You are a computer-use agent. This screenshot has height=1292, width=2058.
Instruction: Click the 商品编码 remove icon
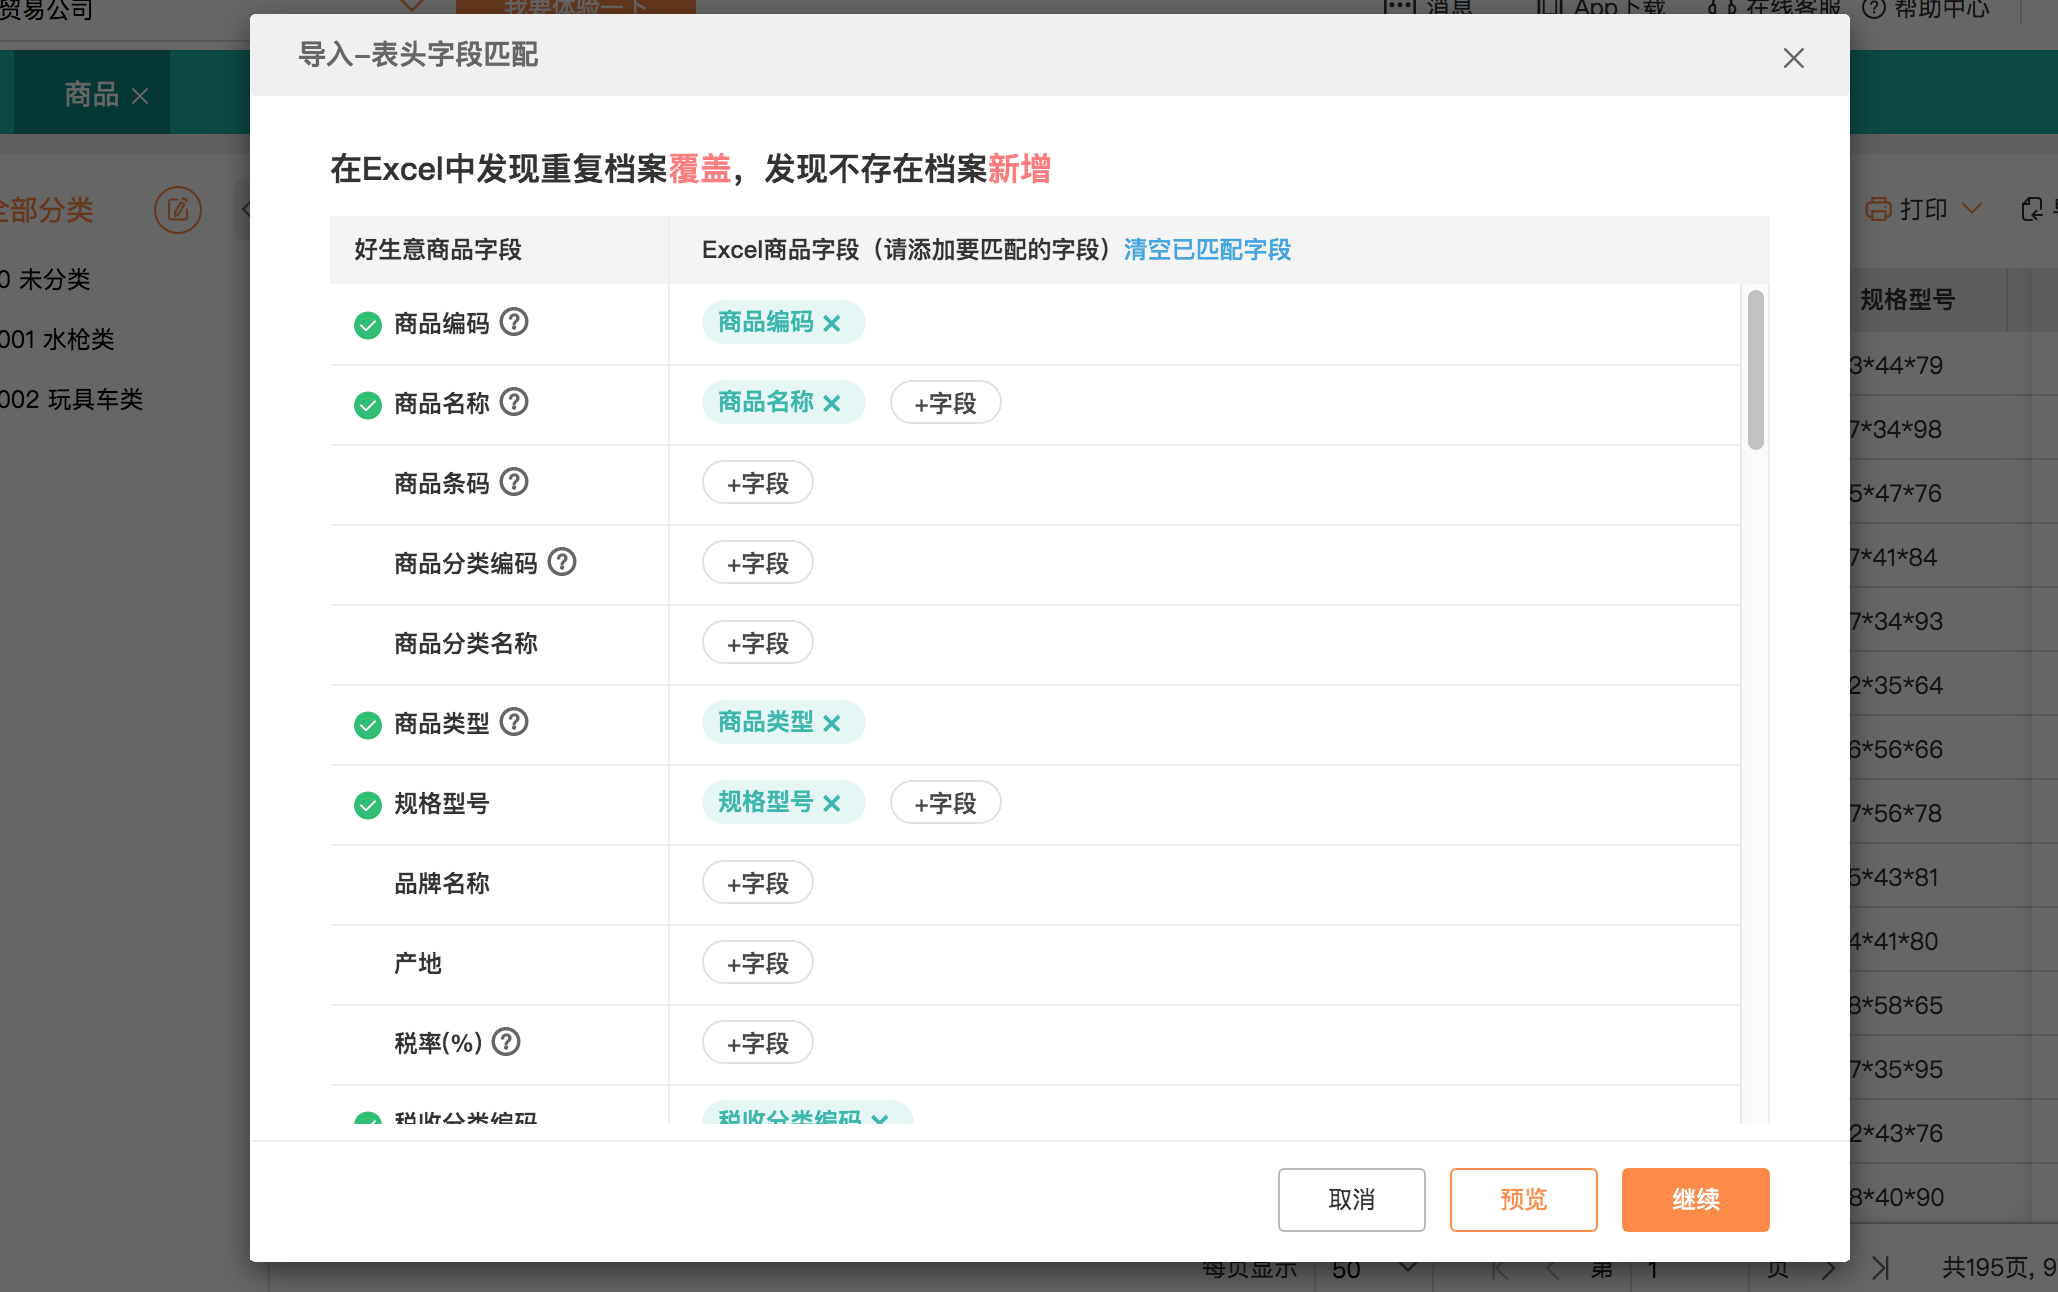point(830,323)
